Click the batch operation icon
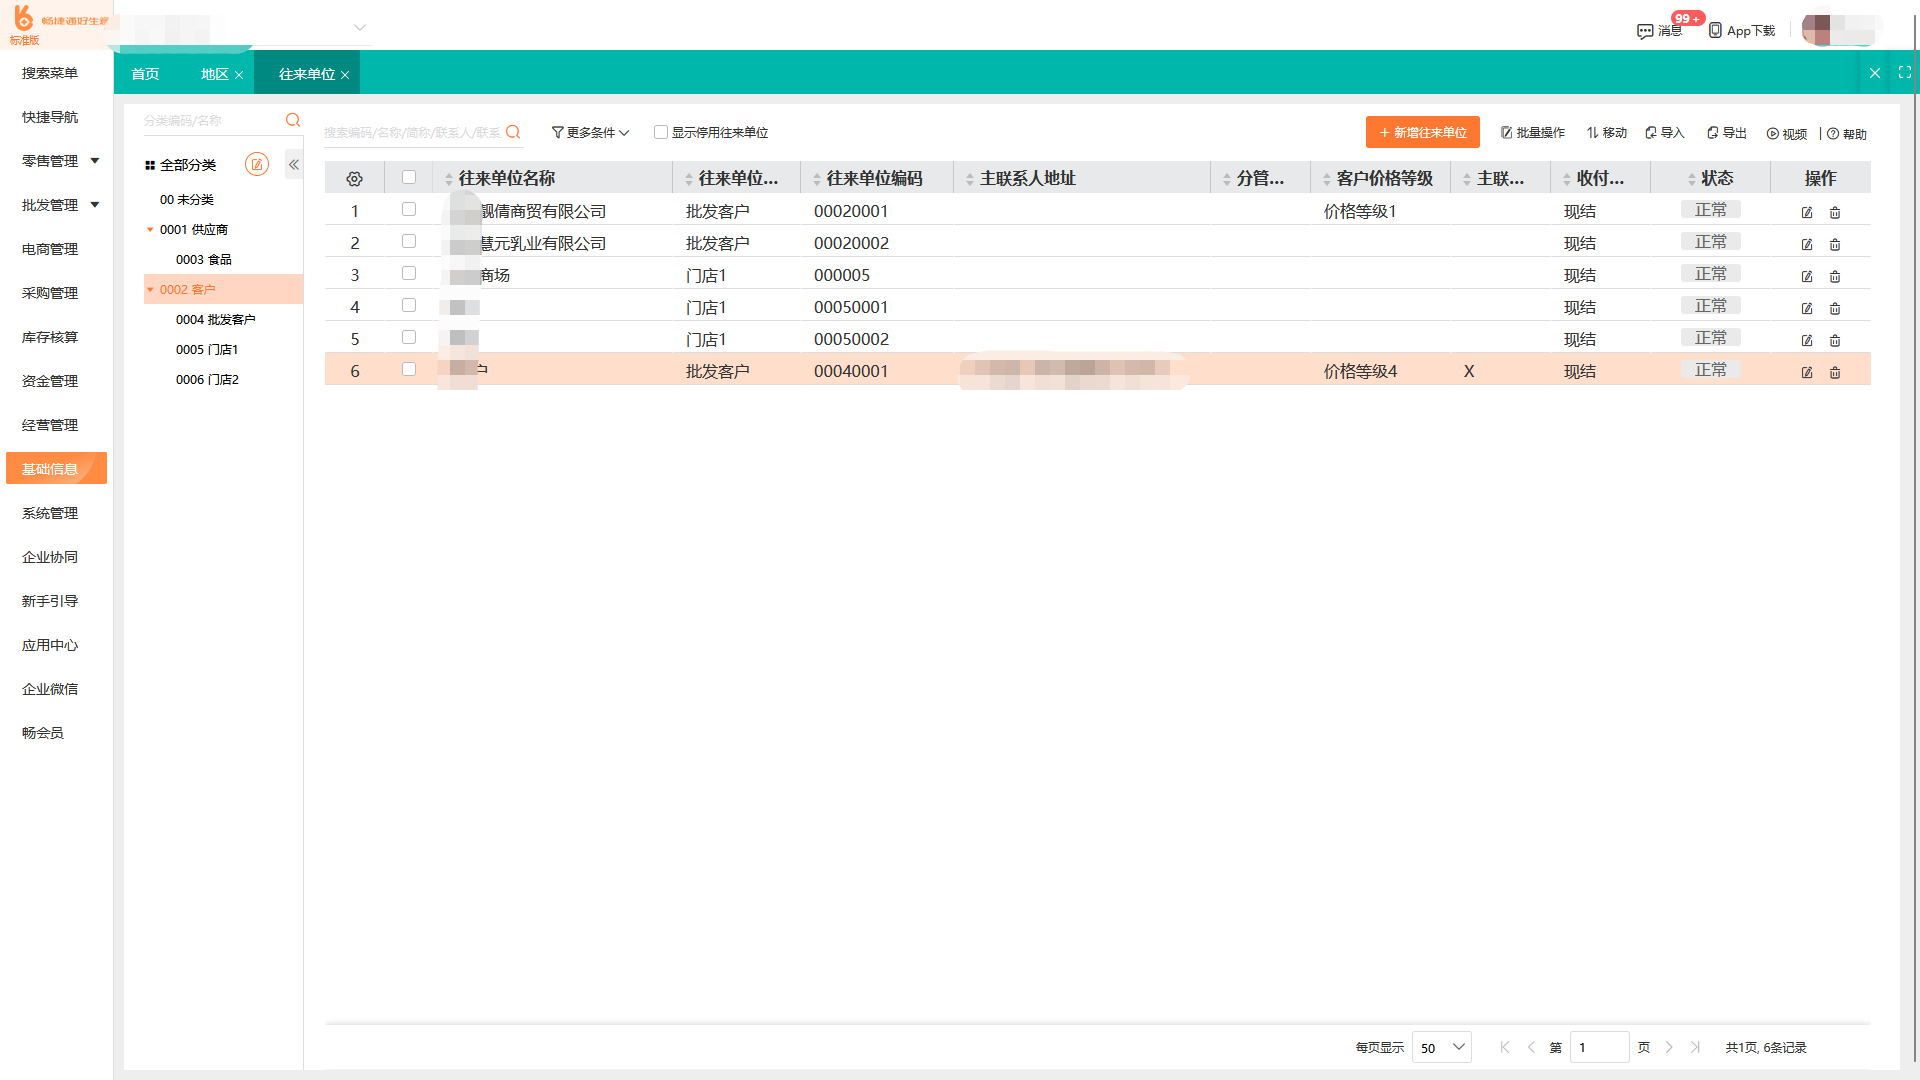The height and width of the screenshot is (1080, 1920). 1509,132
